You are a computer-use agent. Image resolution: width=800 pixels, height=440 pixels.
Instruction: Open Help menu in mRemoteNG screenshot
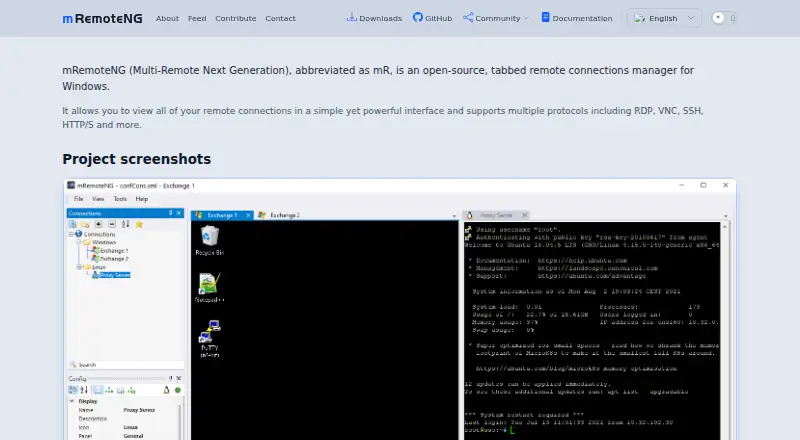coord(141,199)
